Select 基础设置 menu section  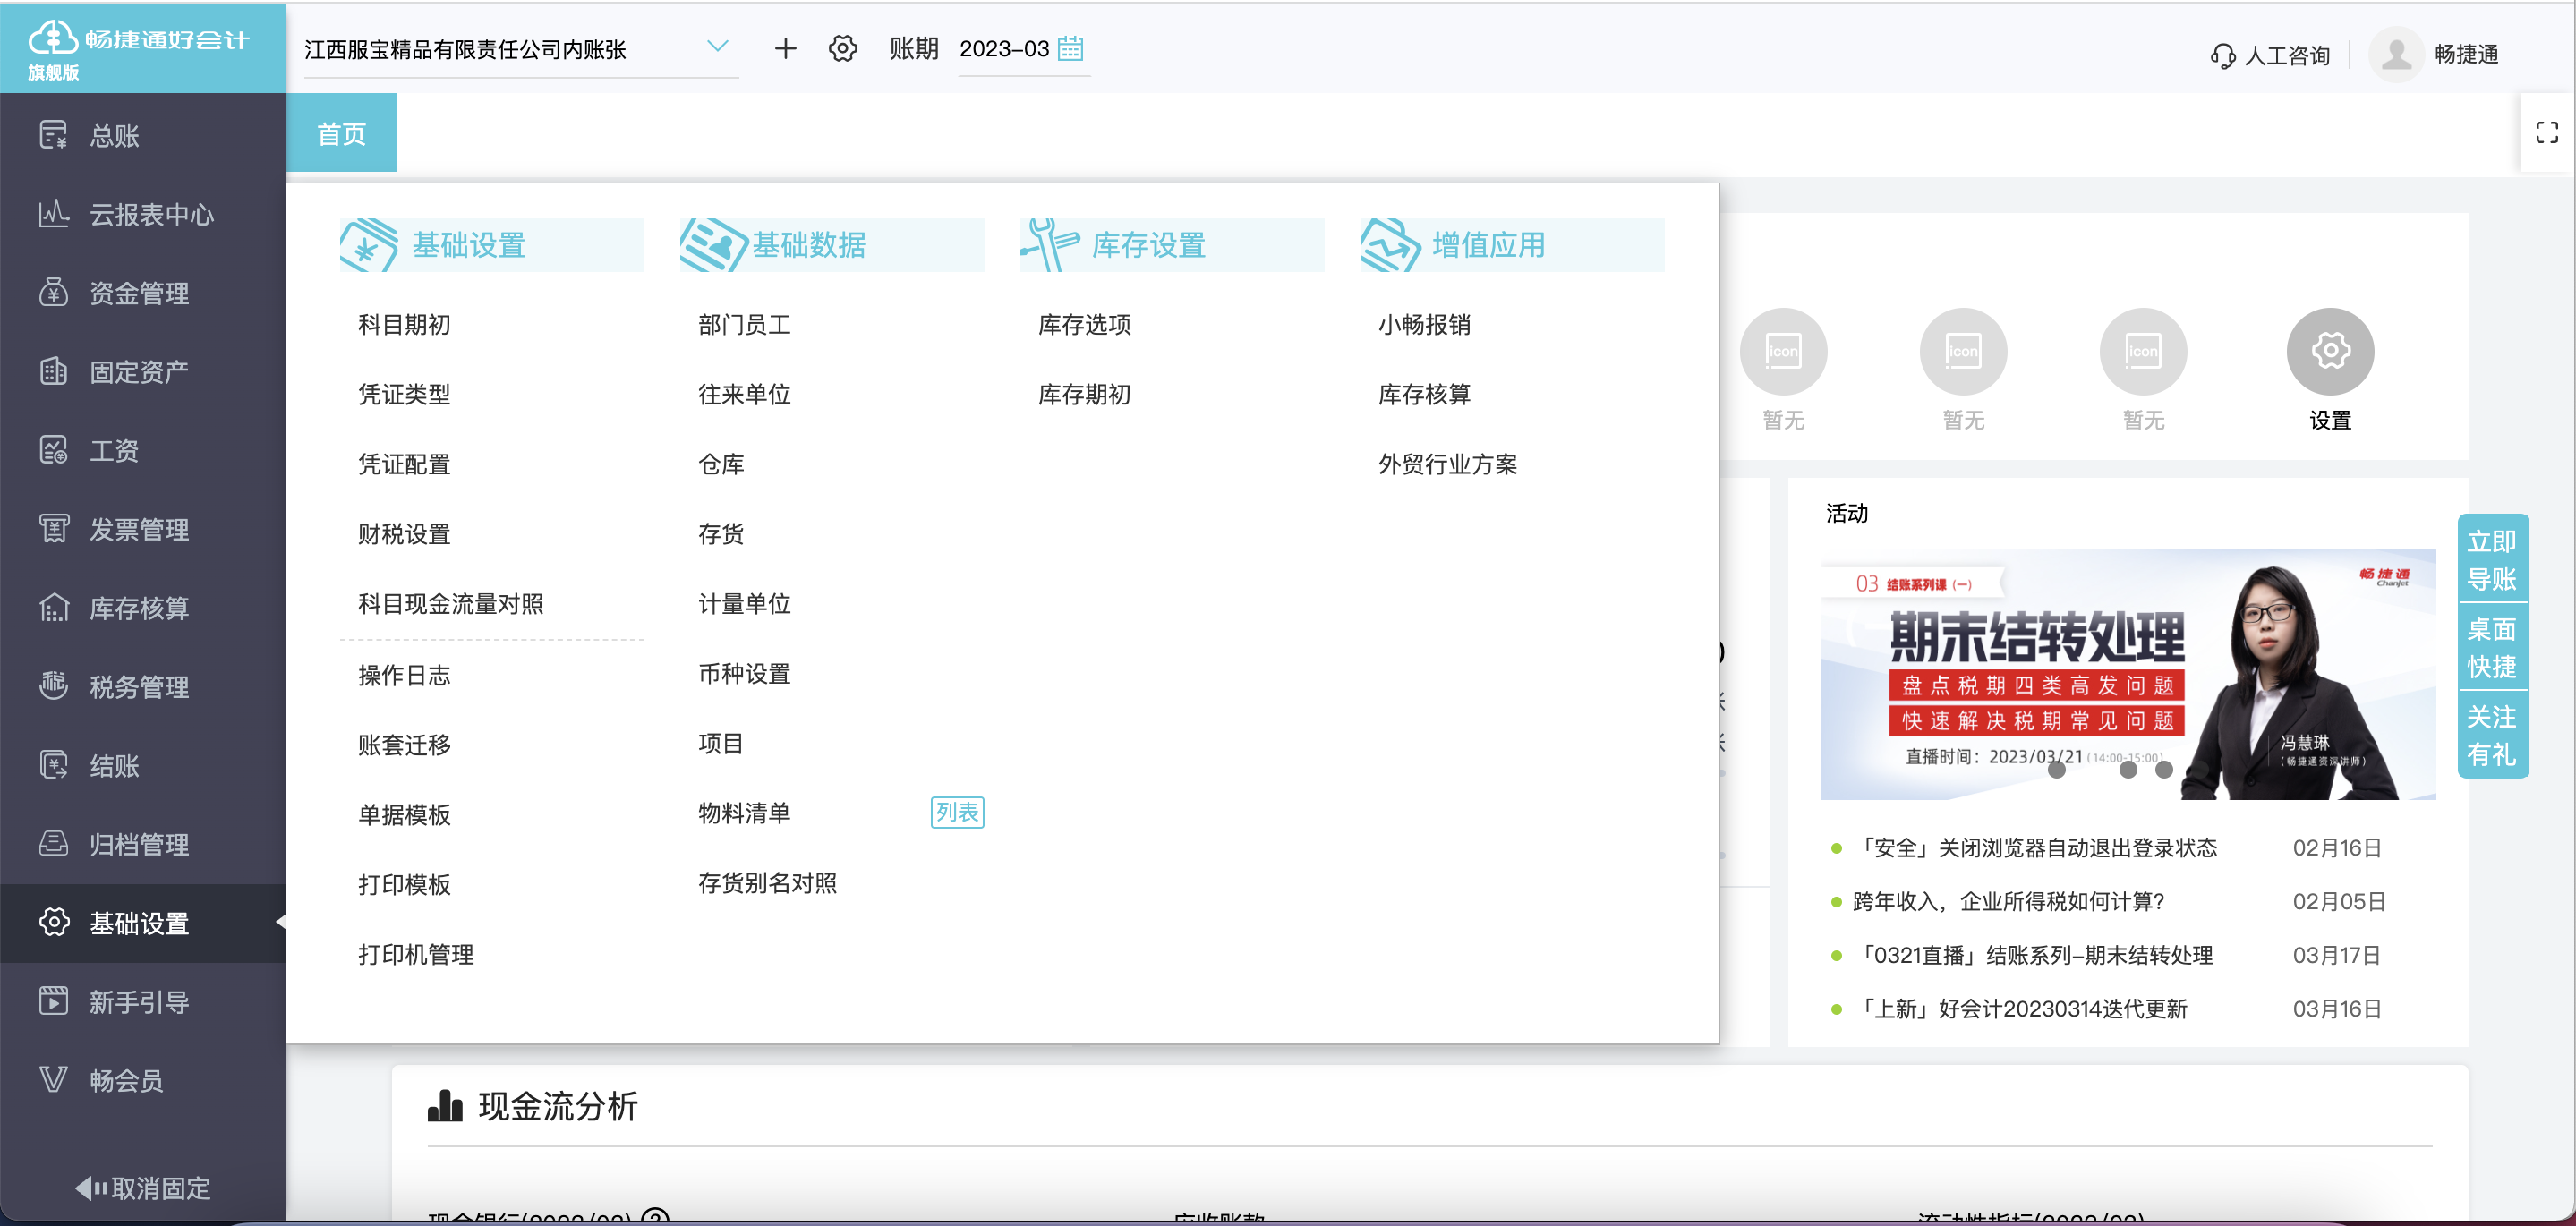[486, 245]
